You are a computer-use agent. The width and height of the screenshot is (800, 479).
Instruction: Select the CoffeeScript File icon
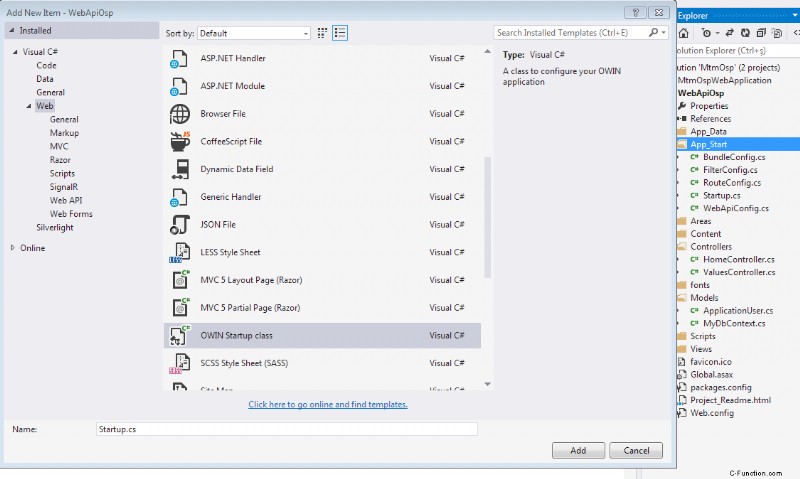180,142
